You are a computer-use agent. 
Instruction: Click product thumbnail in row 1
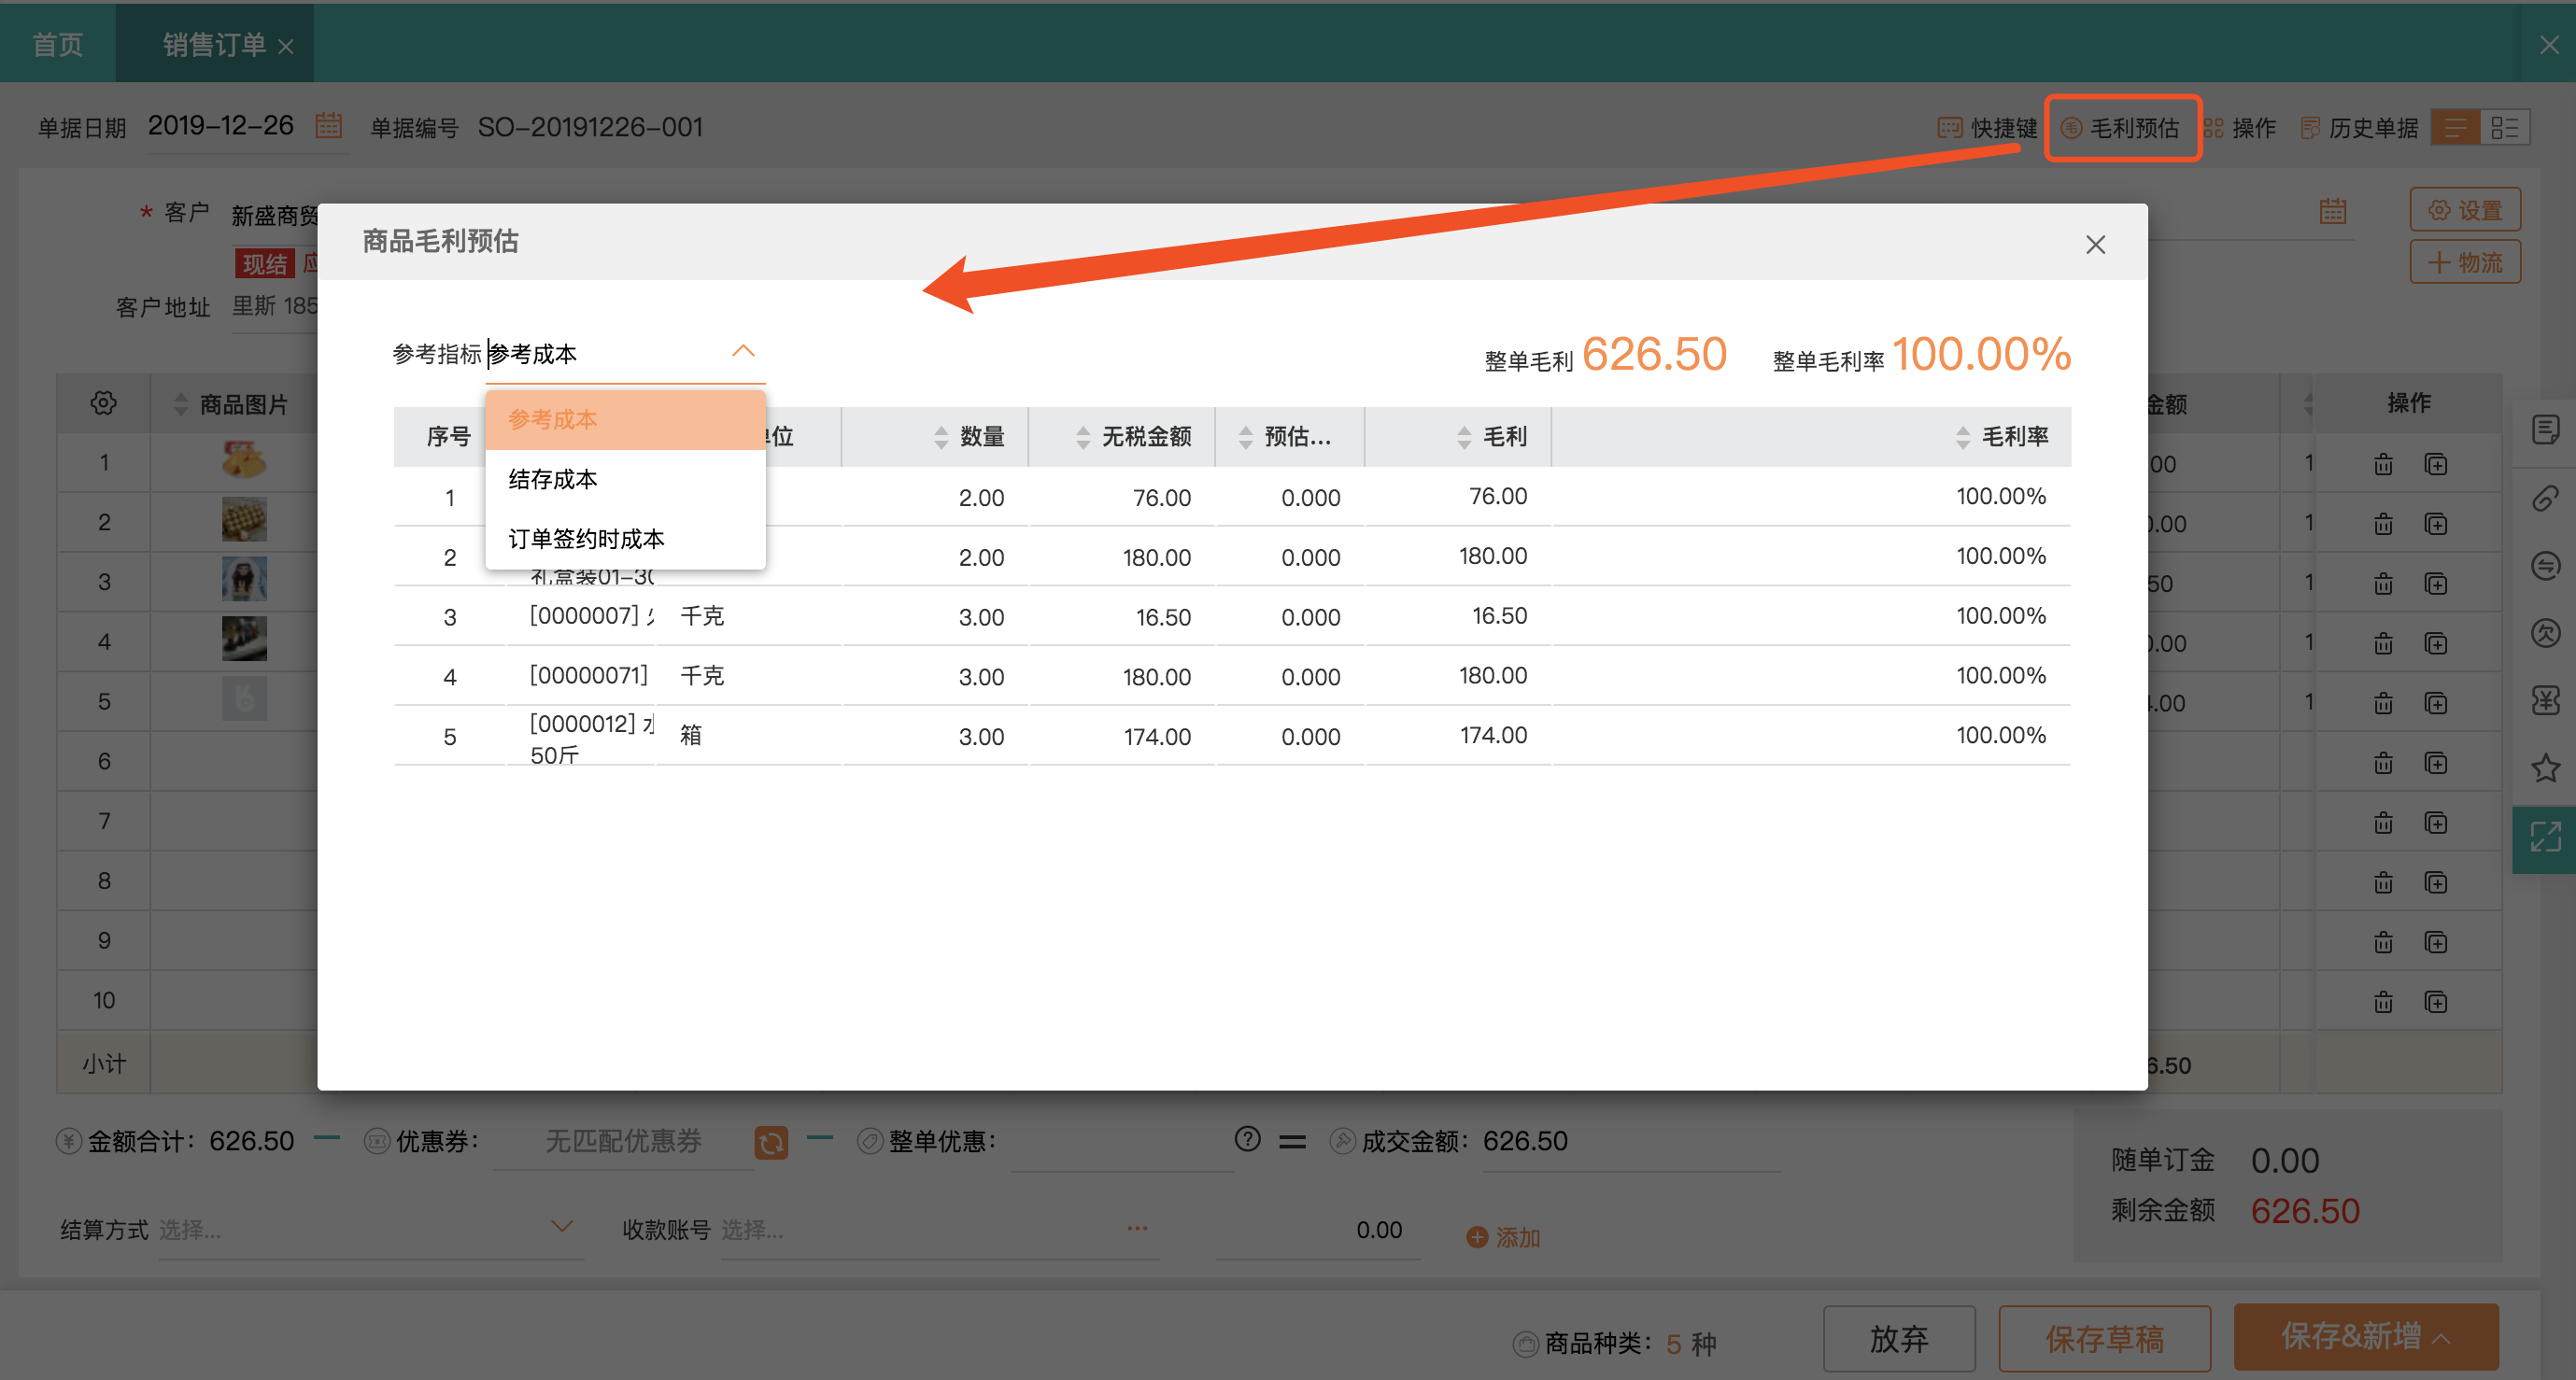(244, 463)
